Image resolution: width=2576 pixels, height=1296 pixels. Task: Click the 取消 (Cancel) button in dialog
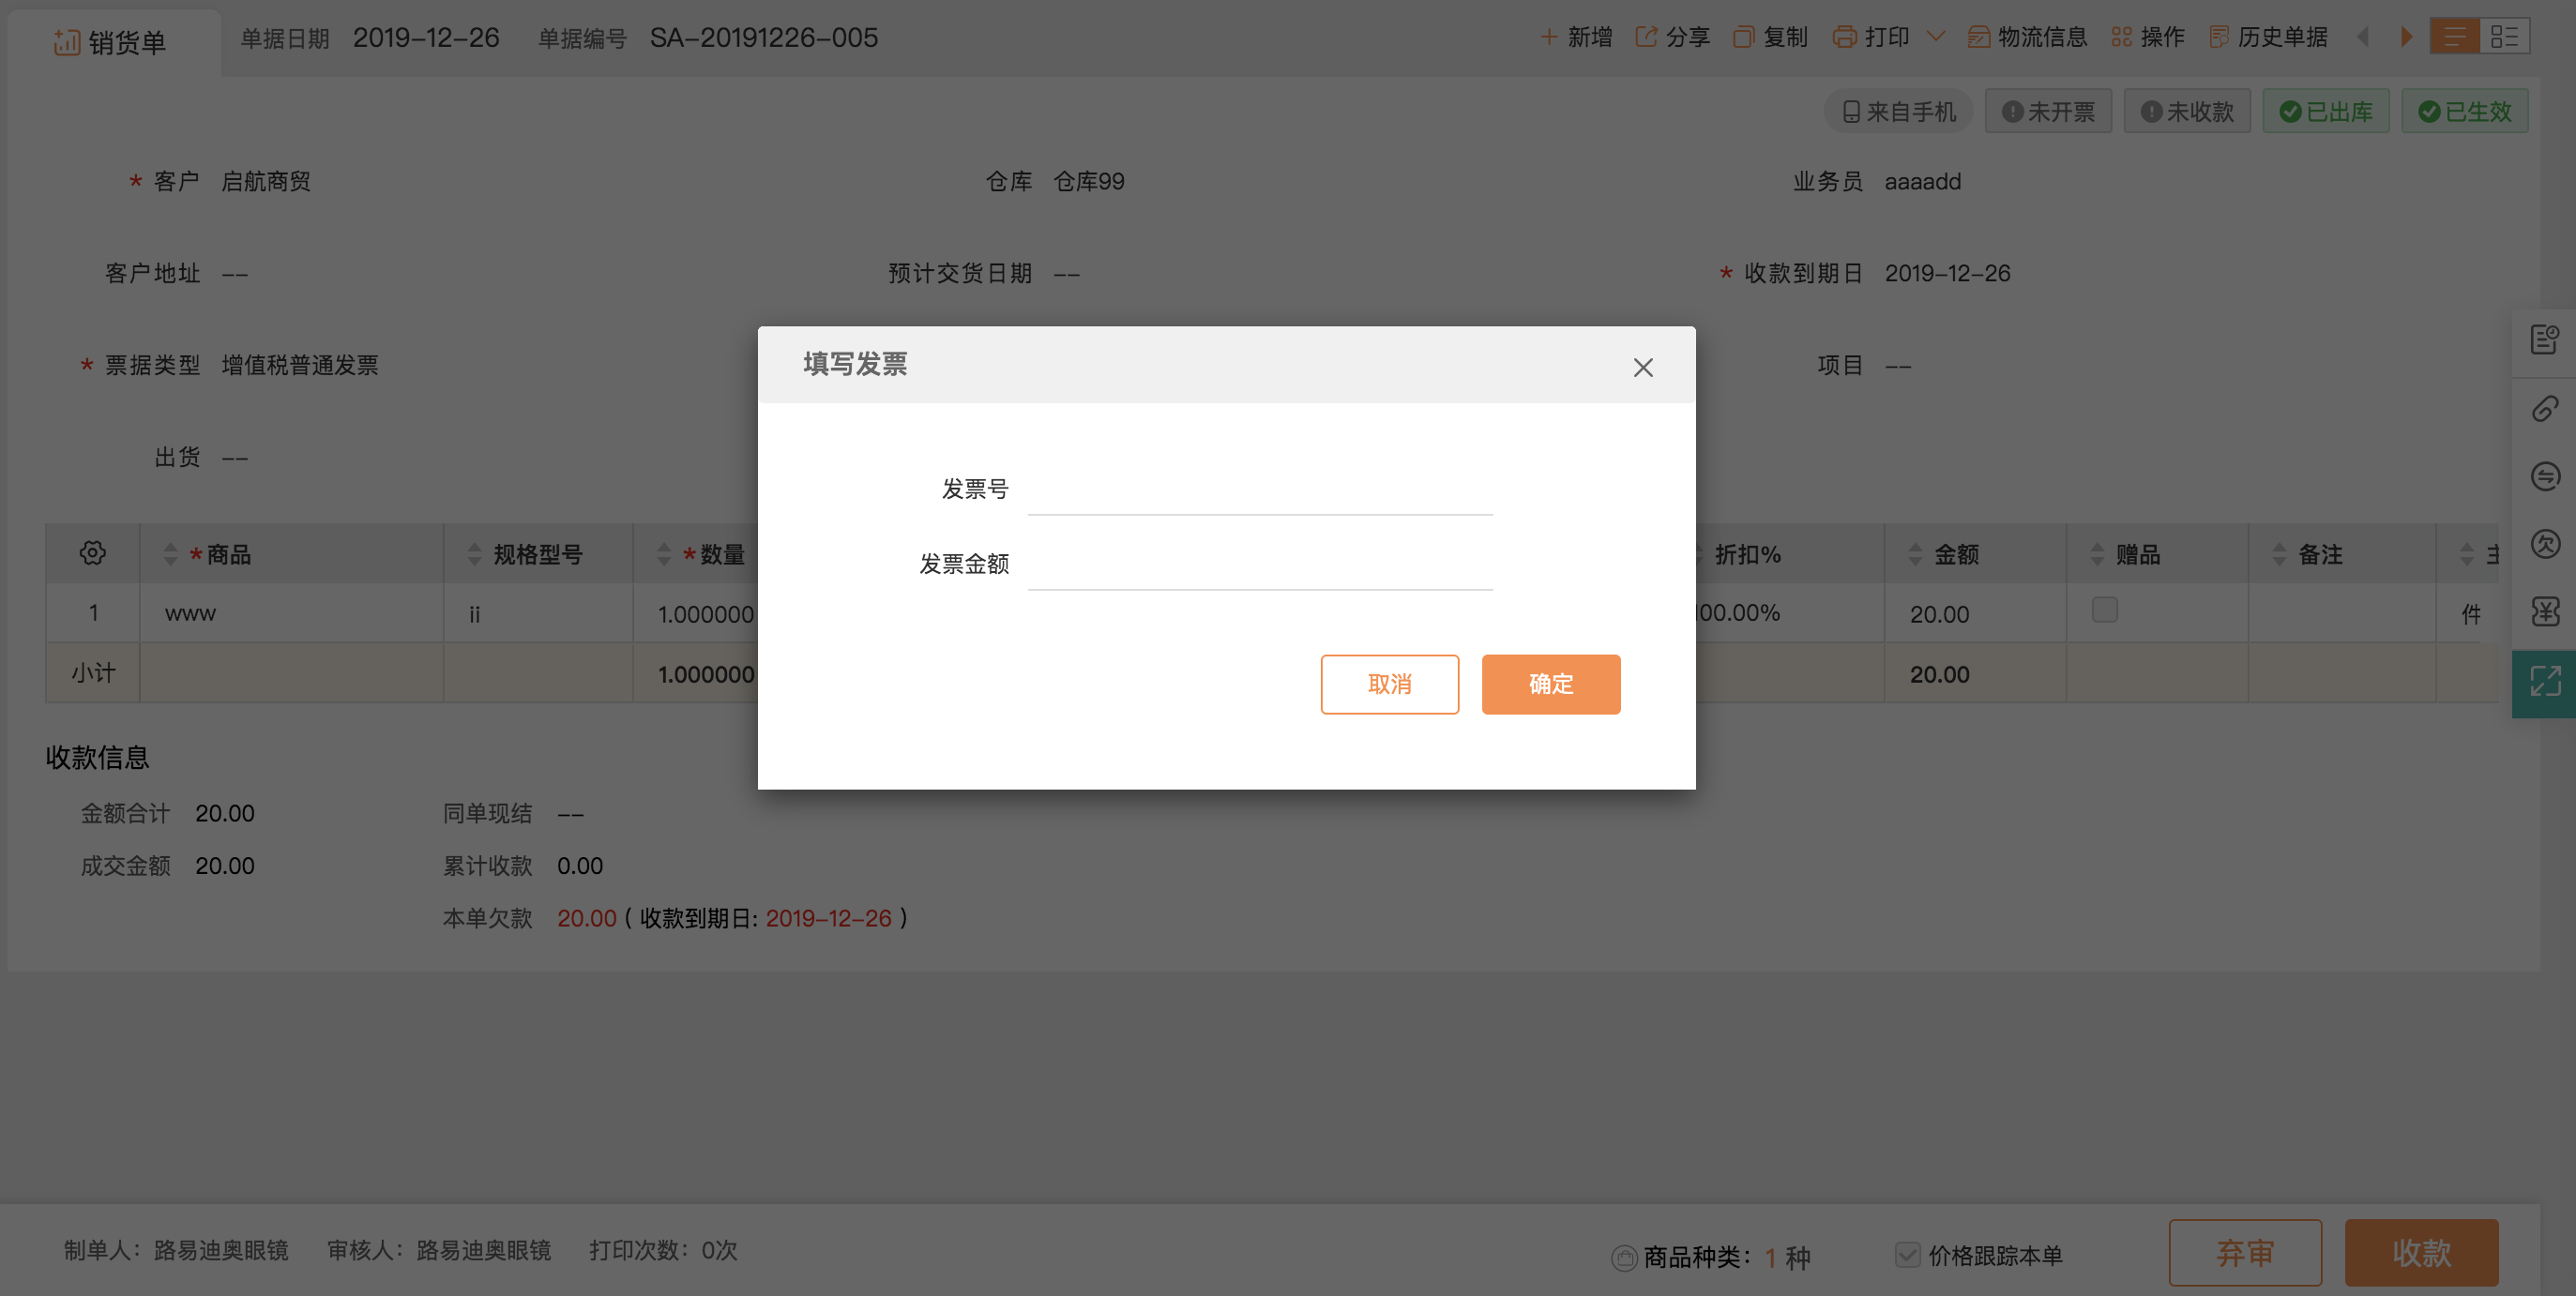(x=1390, y=685)
